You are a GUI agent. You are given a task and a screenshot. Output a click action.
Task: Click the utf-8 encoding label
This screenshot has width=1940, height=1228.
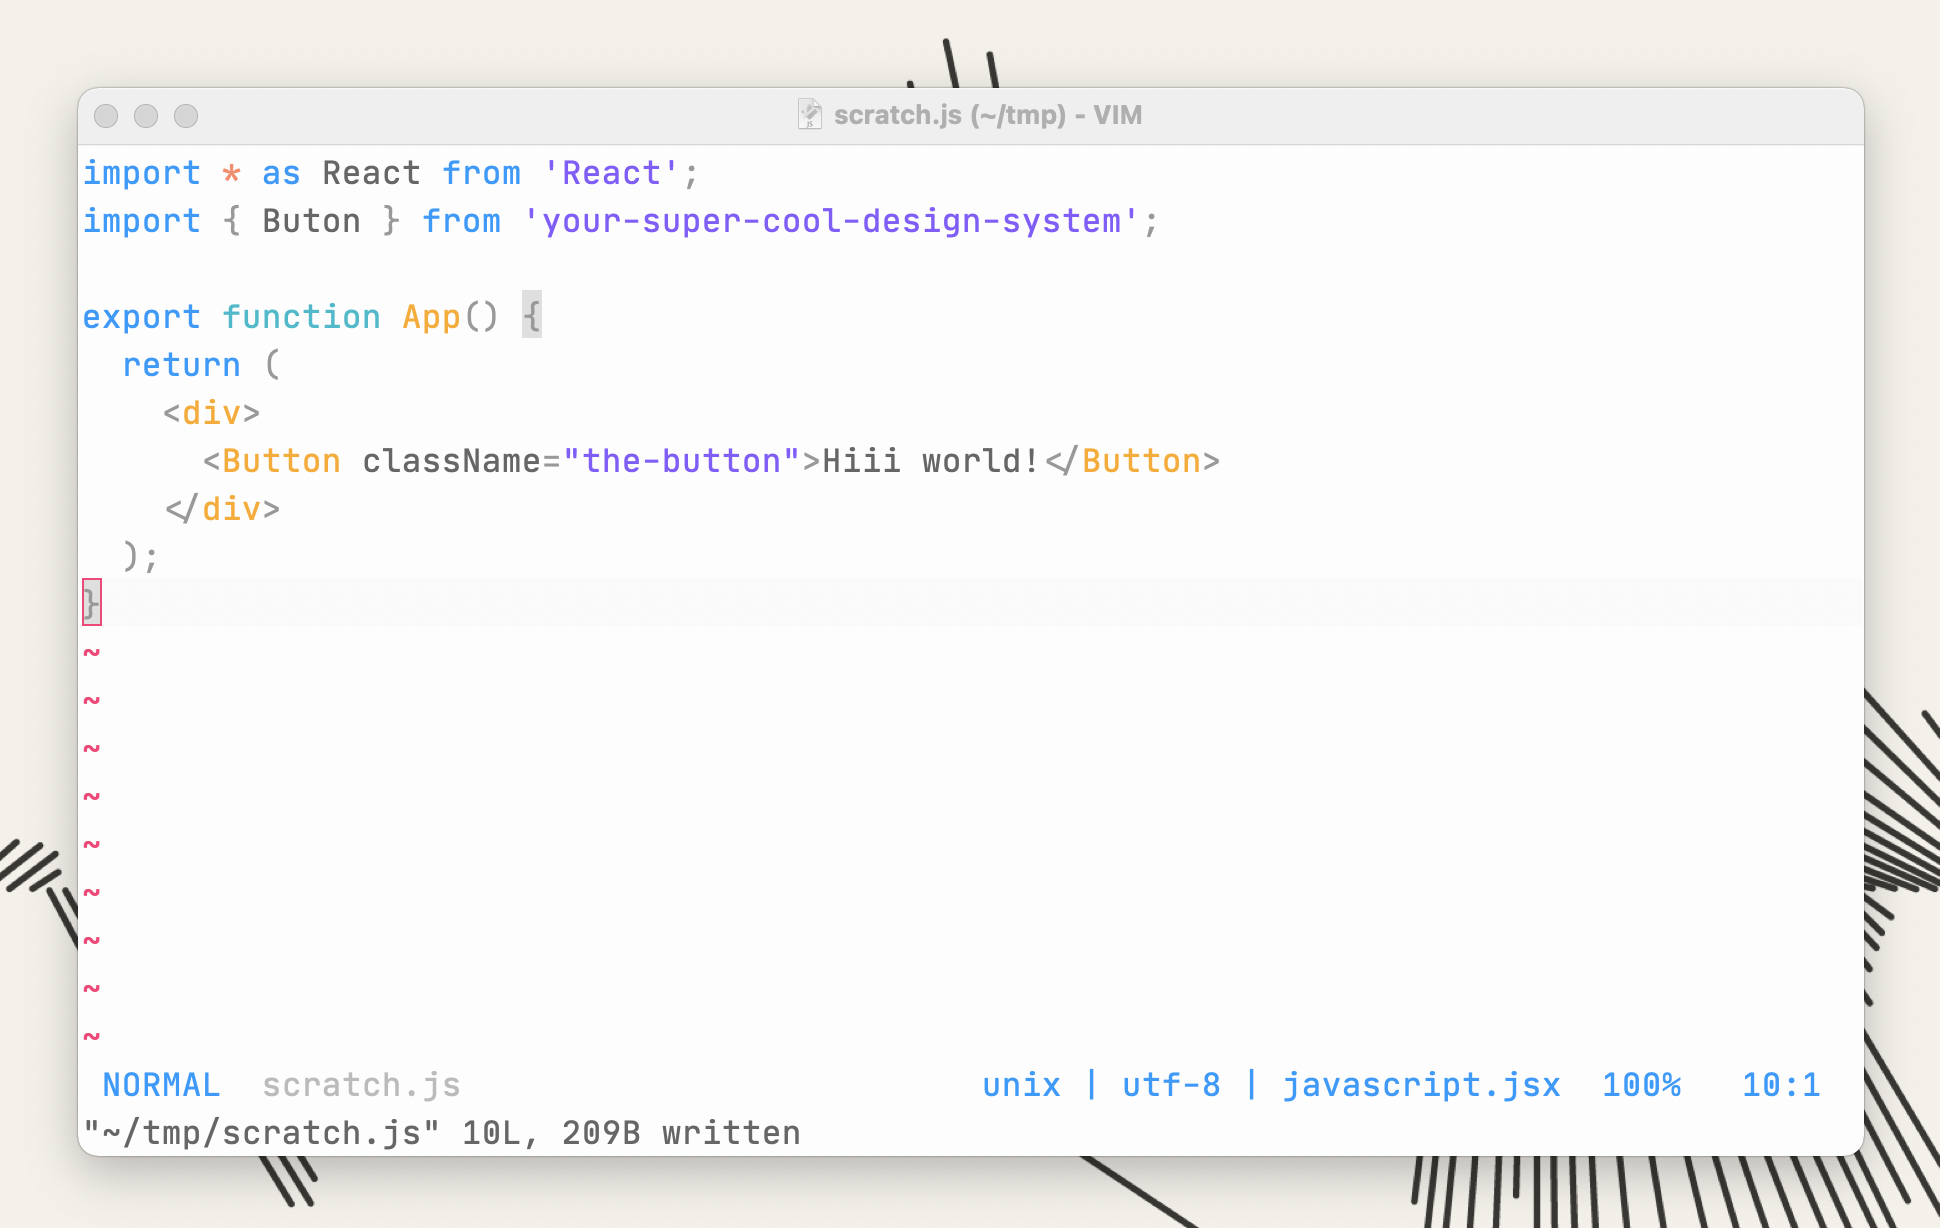[x=1171, y=1085]
